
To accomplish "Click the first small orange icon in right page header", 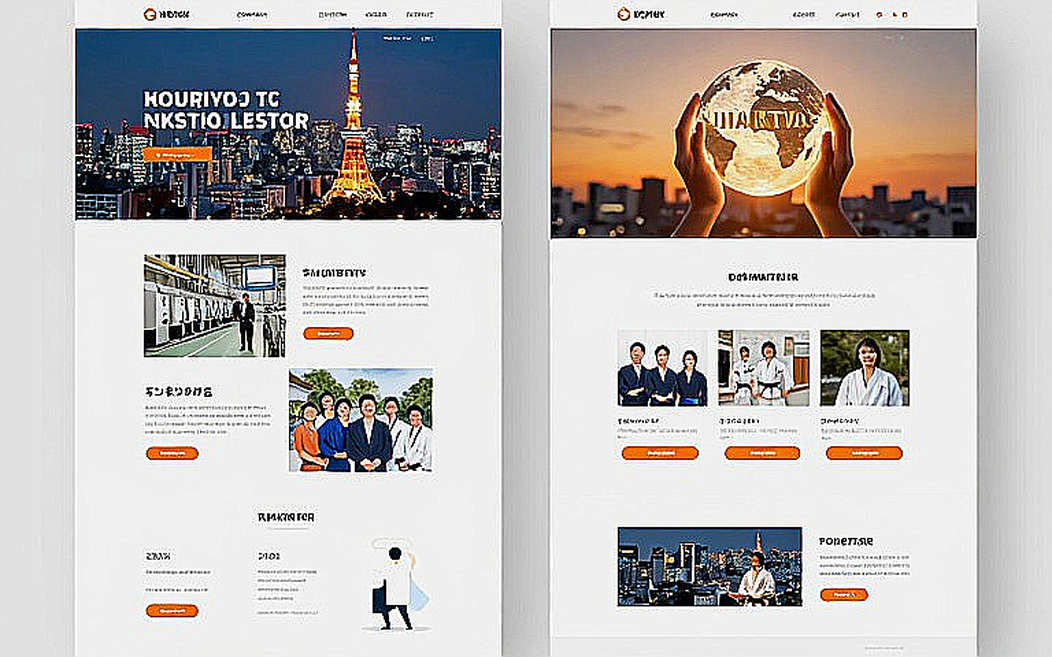I will [x=879, y=15].
